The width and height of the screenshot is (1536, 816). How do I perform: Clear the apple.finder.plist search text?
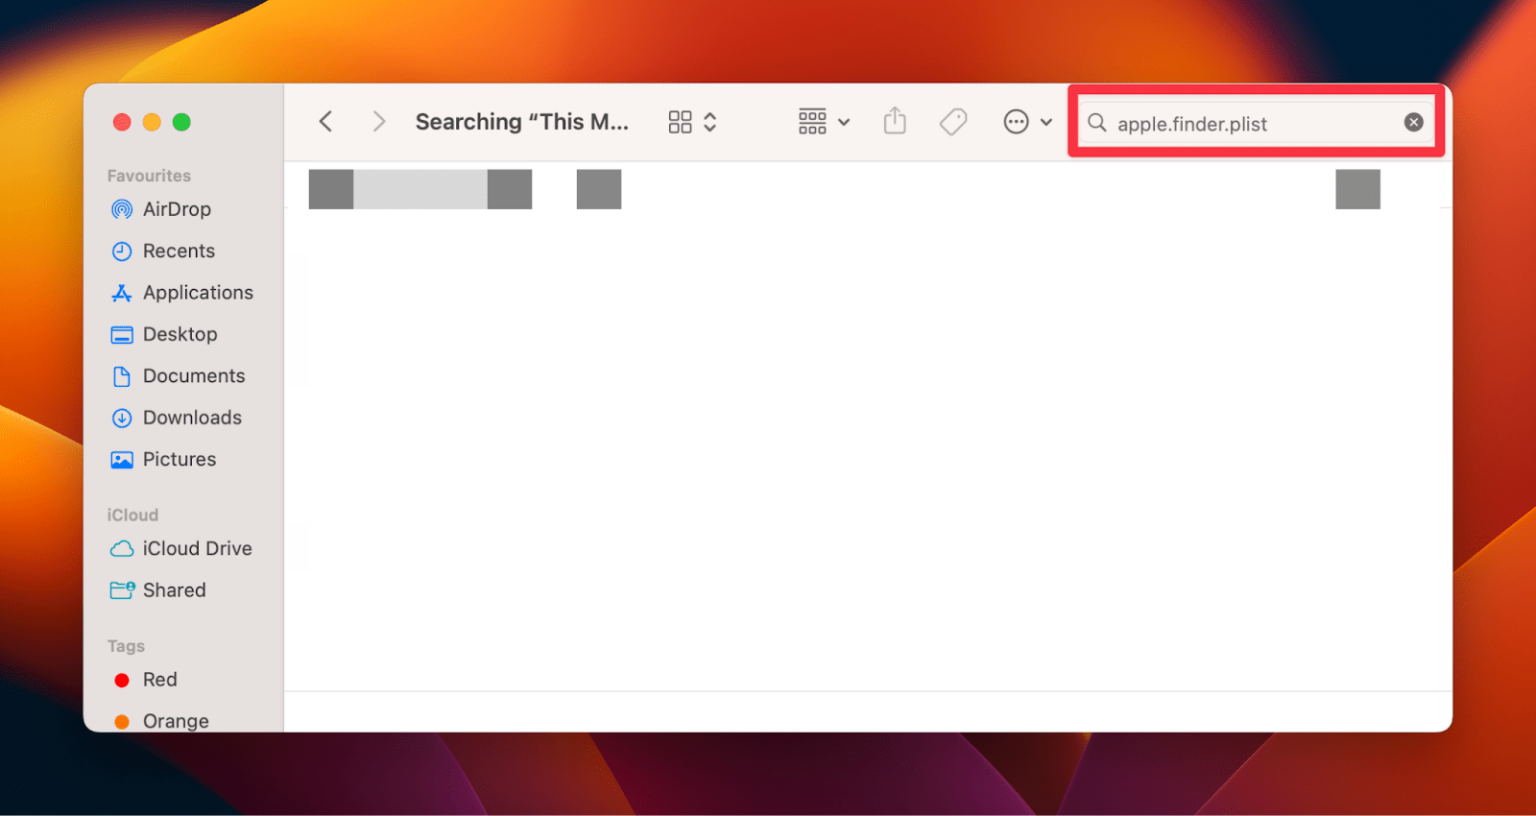(x=1413, y=122)
